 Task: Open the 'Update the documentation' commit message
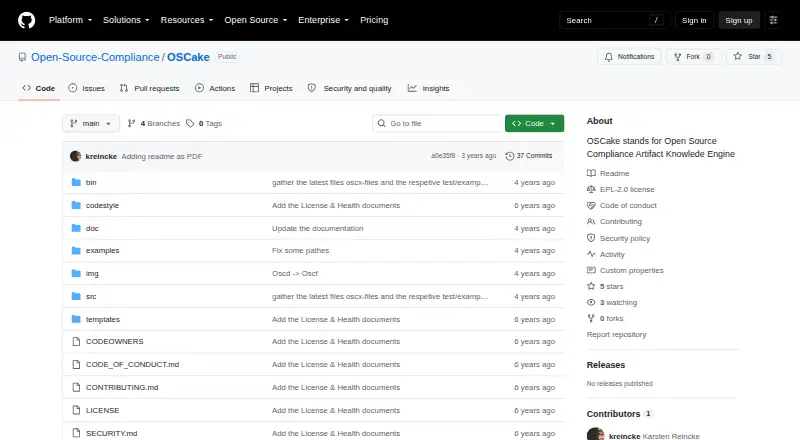tap(317, 228)
